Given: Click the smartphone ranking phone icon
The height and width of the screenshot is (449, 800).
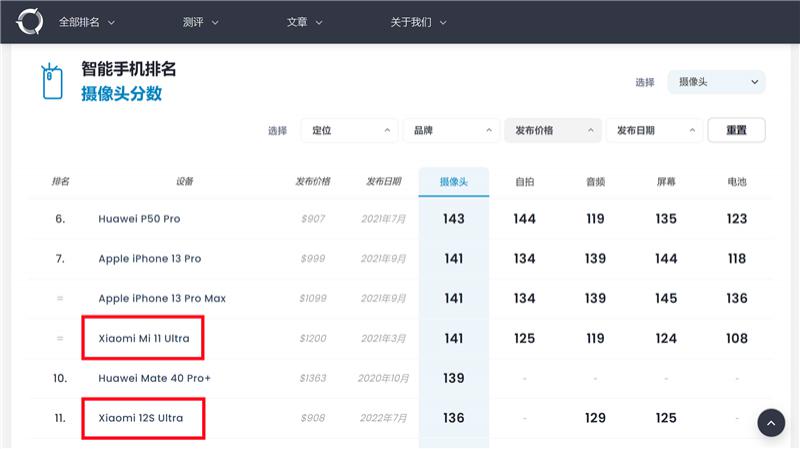Looking at the screenshot, I should point(52,82).
